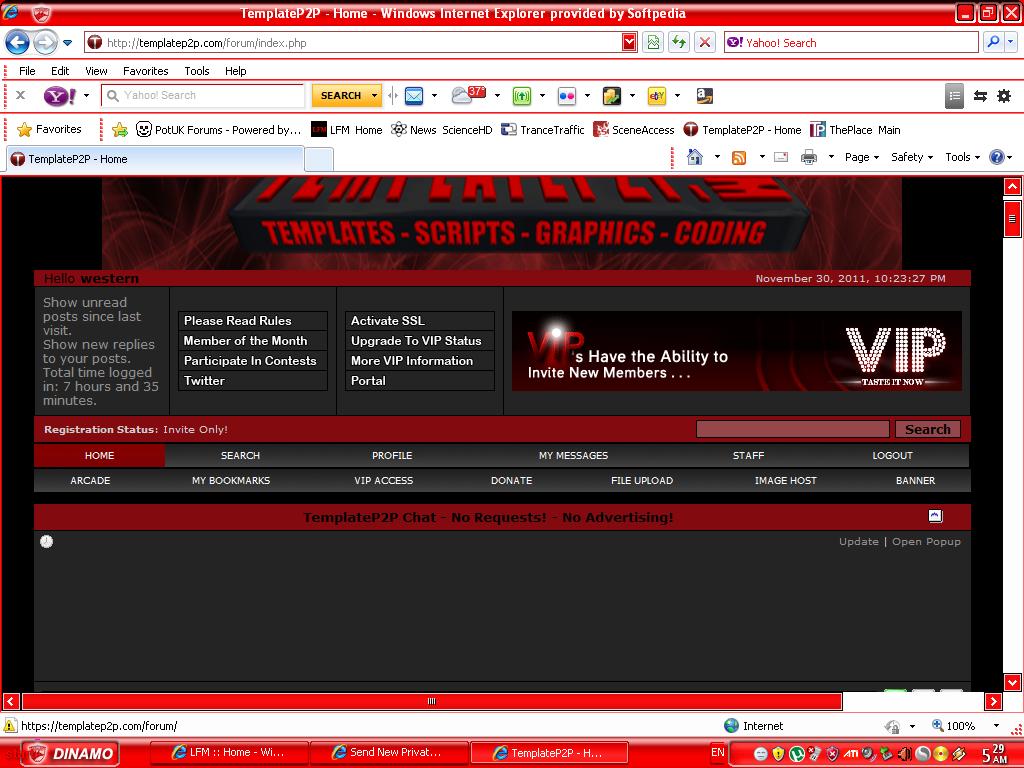Click the Flickr toolbar icon
1024x768 pixels.
pos(567,96)
